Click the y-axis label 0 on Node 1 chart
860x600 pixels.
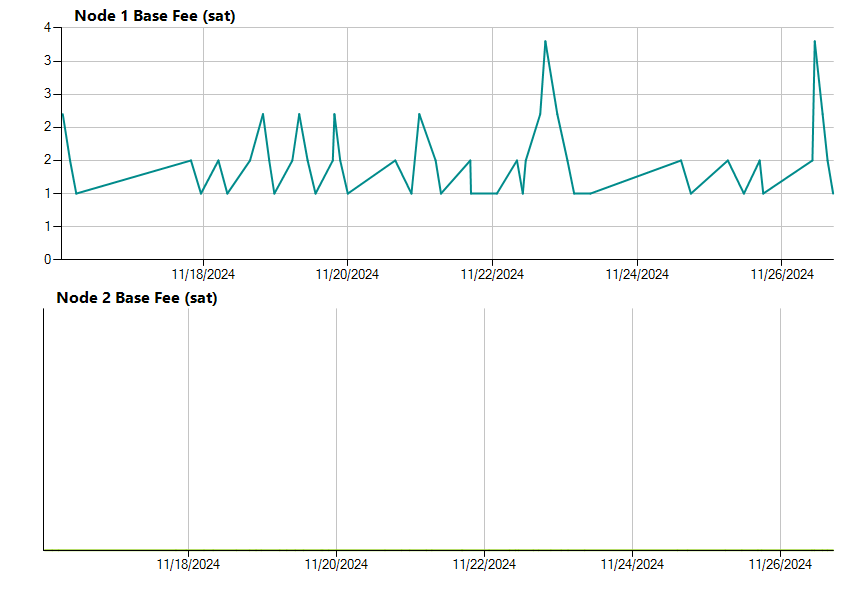click(x=47, y=259)
